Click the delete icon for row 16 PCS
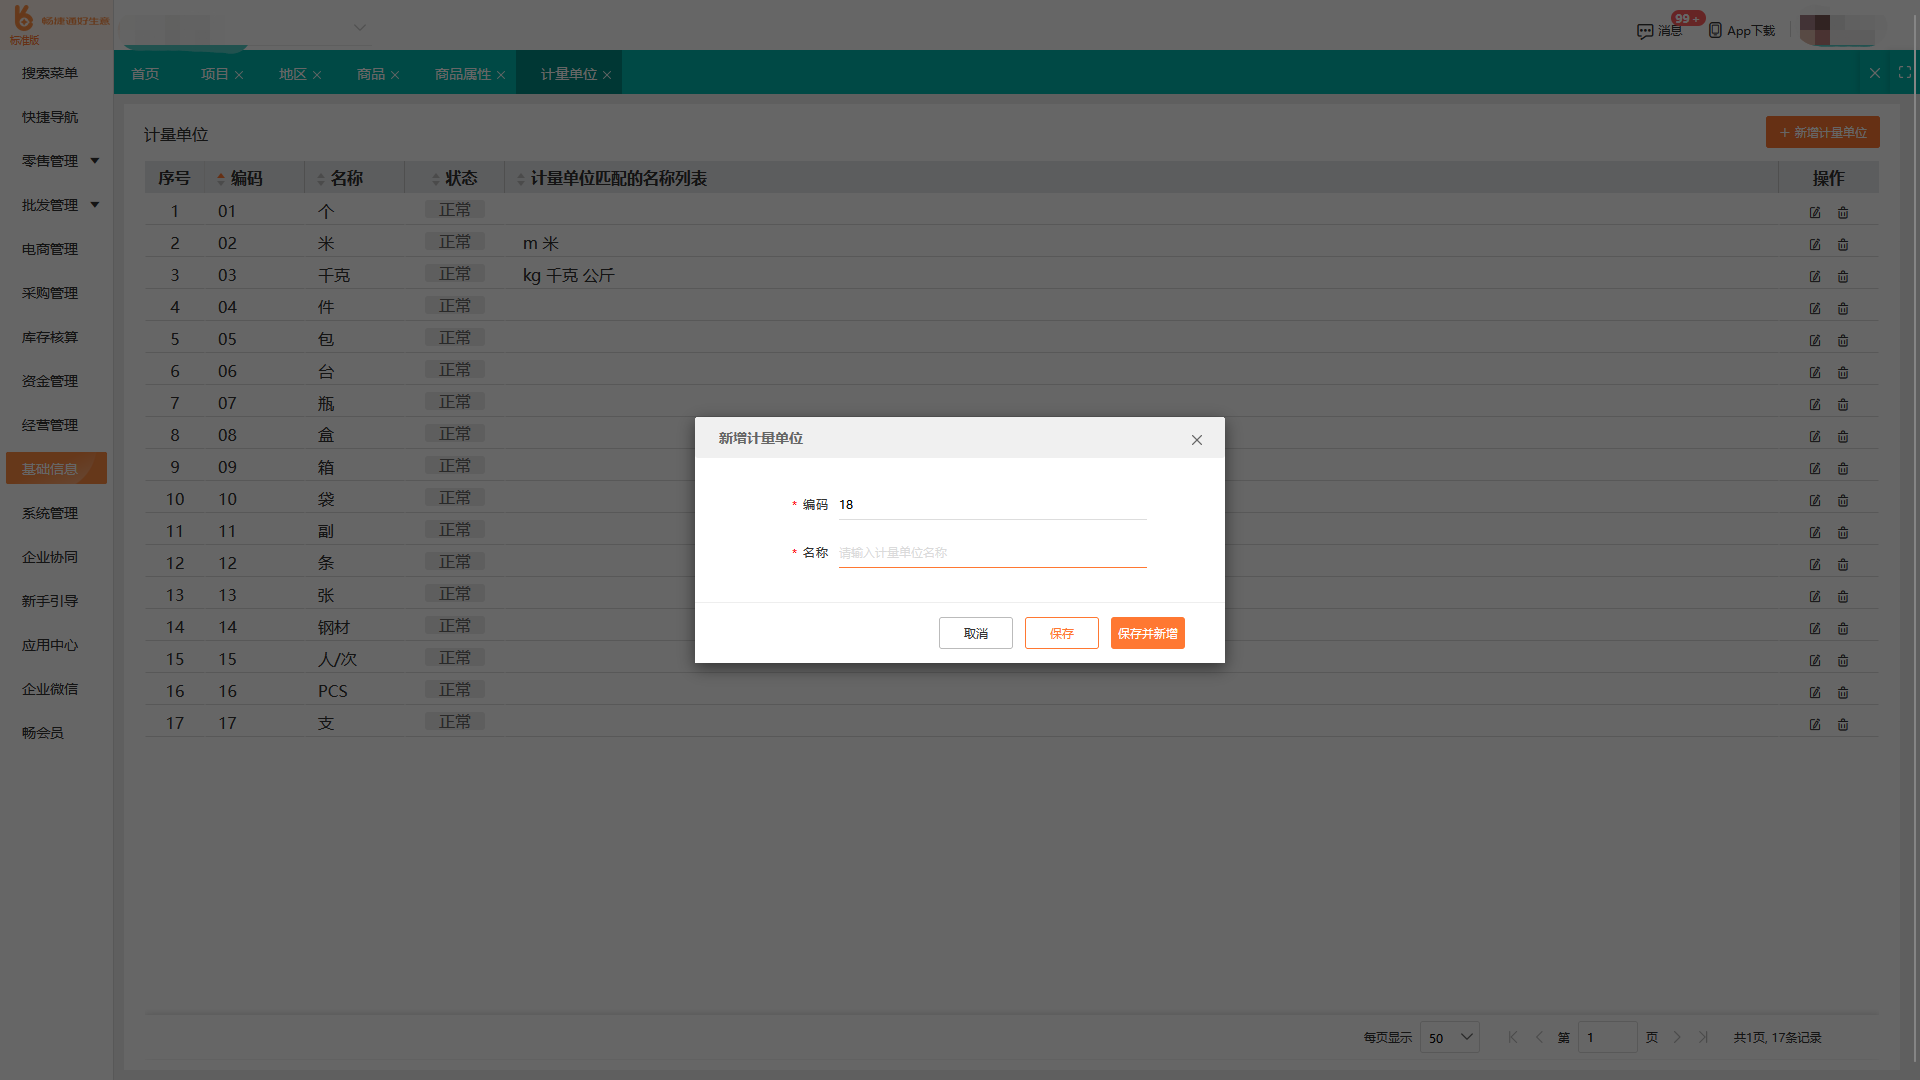Screen dimensions: 1920x1080 pyautogui.click(x=1844, y=691)
